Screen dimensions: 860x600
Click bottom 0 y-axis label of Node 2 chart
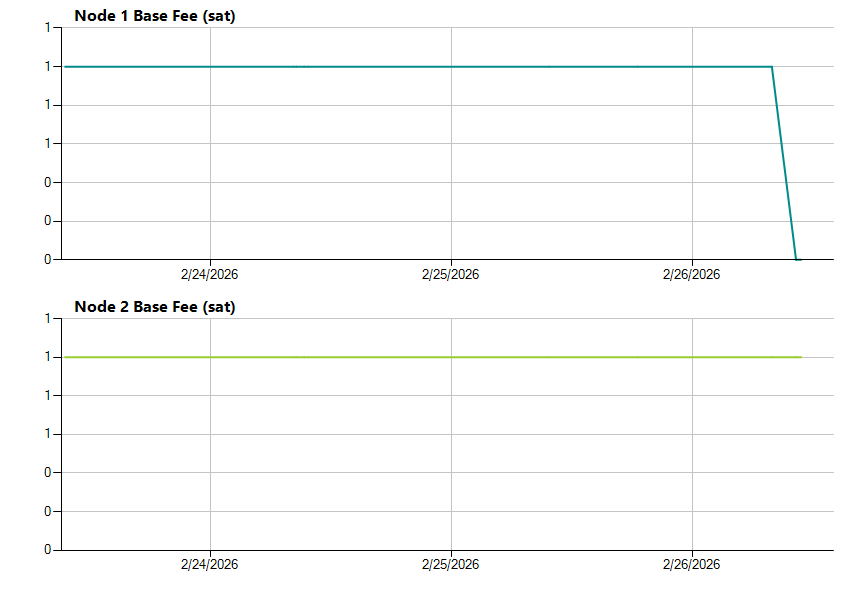[x=47, y=549]
